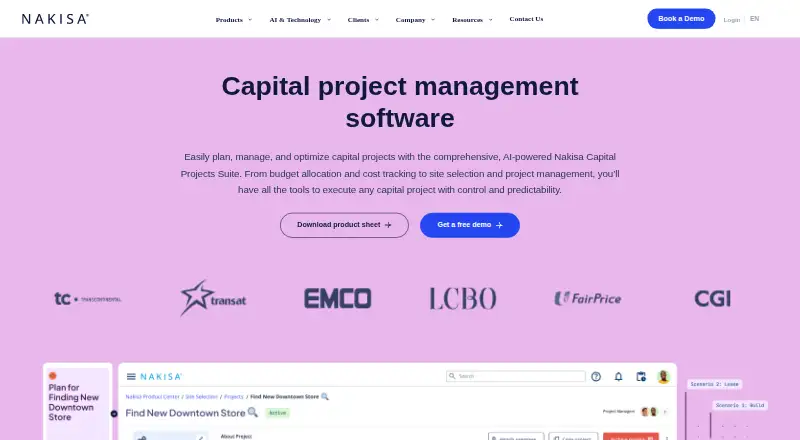Screen dimensions: 800x440
Task: Click the Scenario 2: Lease label
Action: click(714, 384)
